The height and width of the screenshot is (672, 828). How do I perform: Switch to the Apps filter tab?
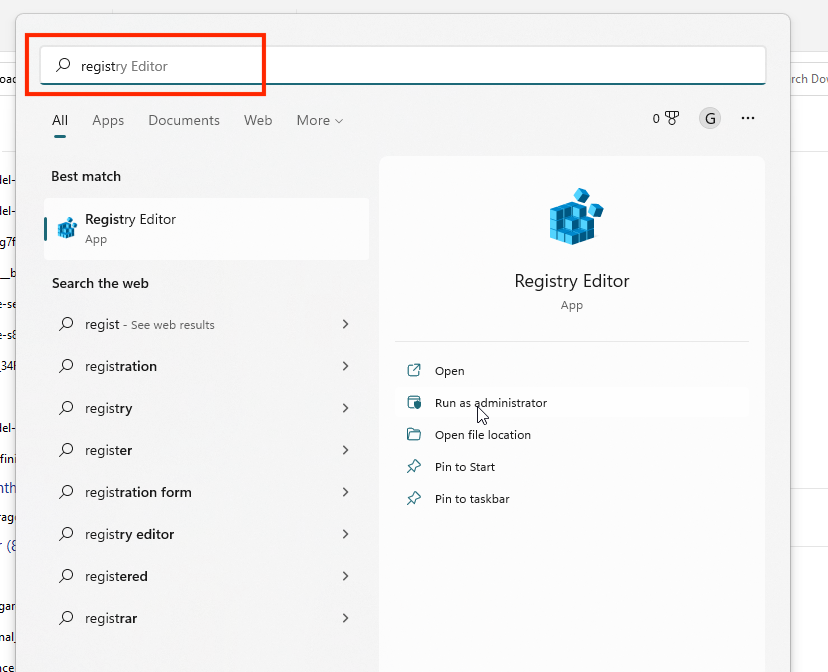click(x=108, y=120)
